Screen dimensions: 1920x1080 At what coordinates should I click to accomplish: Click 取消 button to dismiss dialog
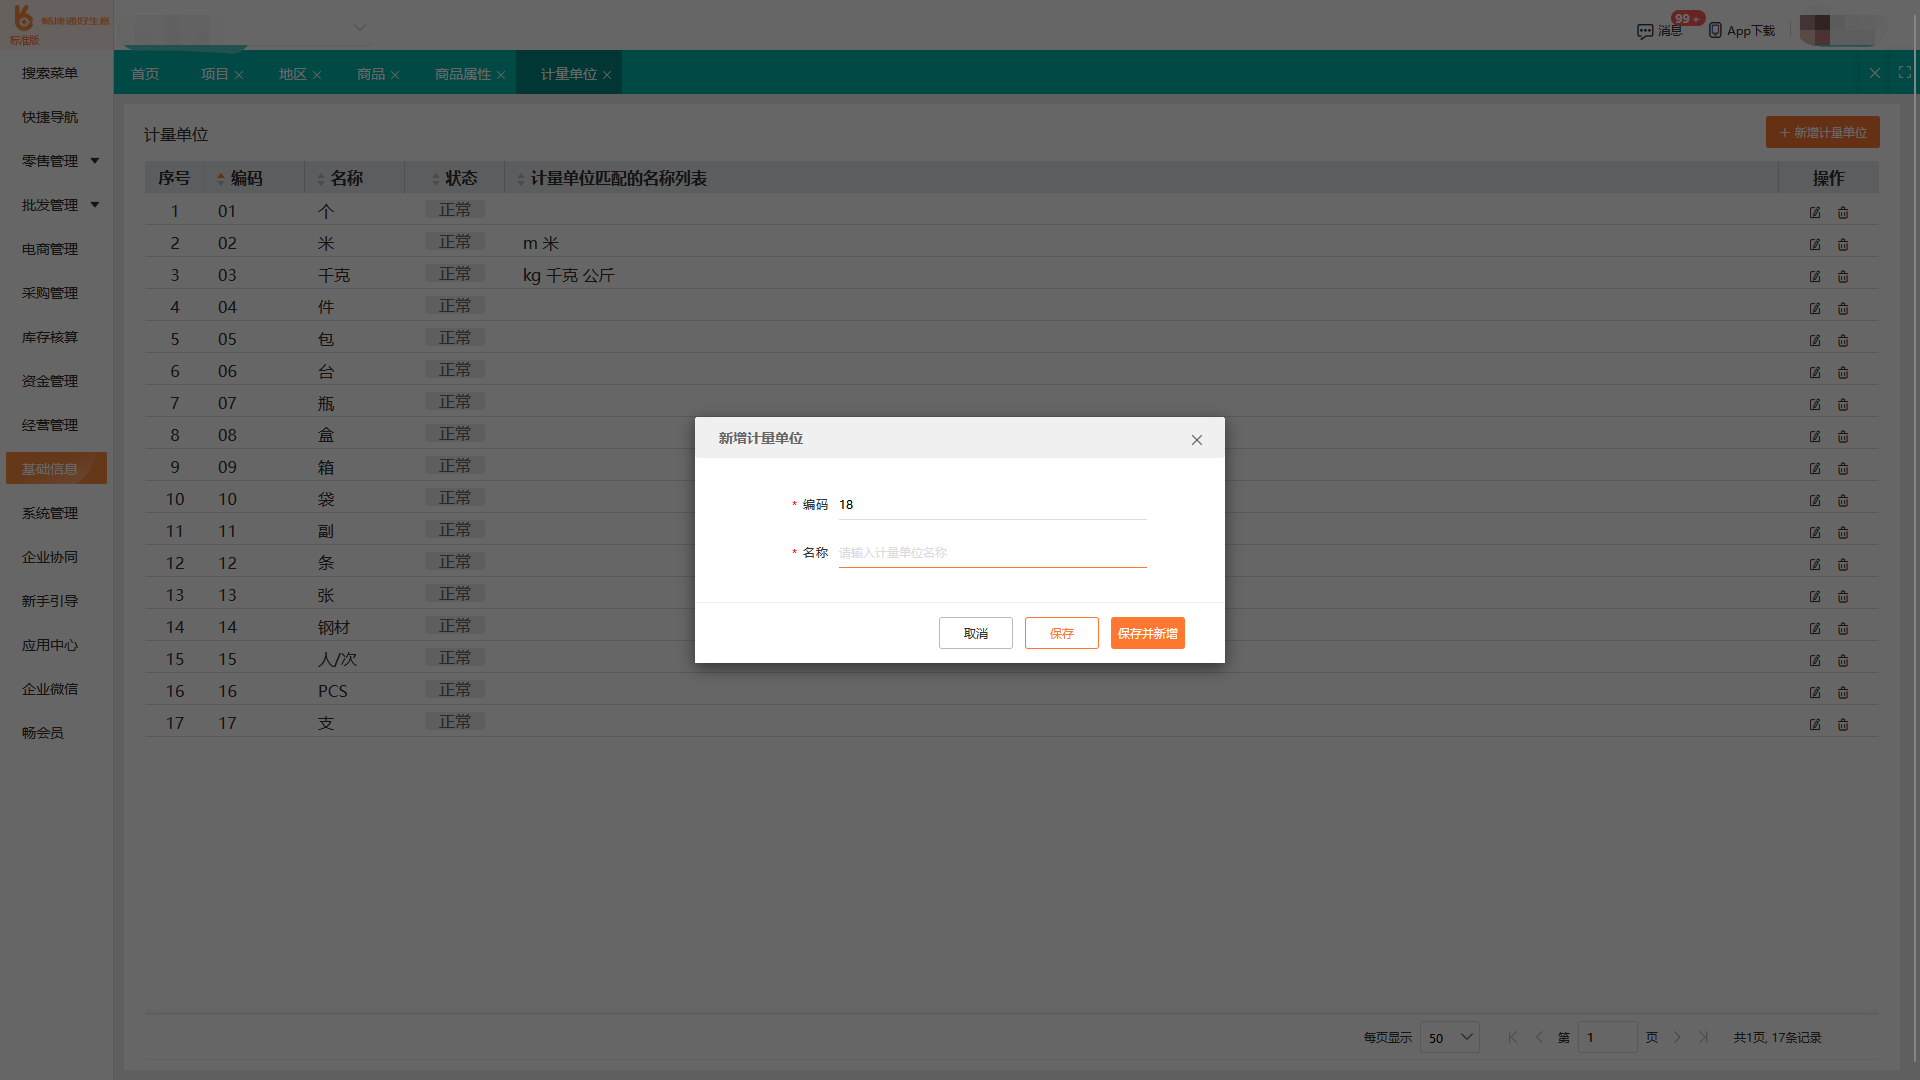(x=976, y=633)
